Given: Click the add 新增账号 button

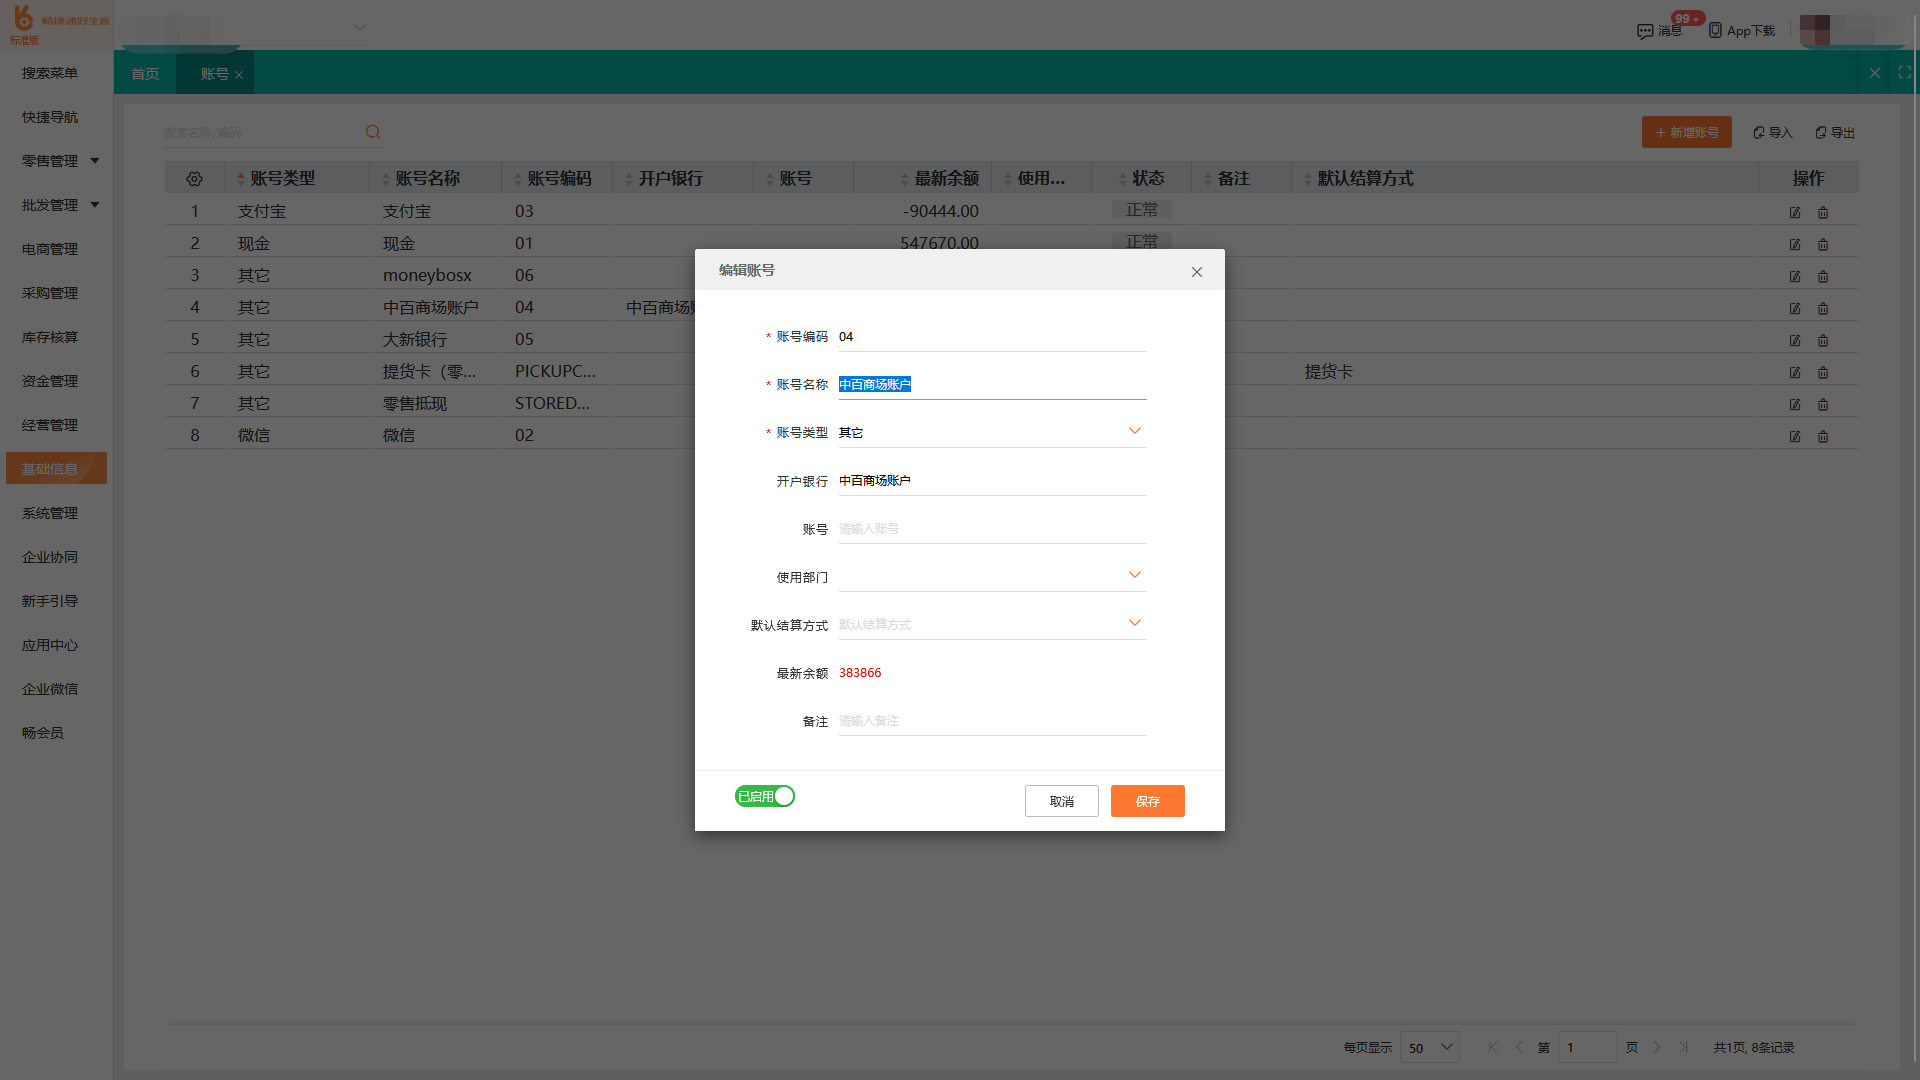Looking at the screenshot, I should coord(1688,132).
